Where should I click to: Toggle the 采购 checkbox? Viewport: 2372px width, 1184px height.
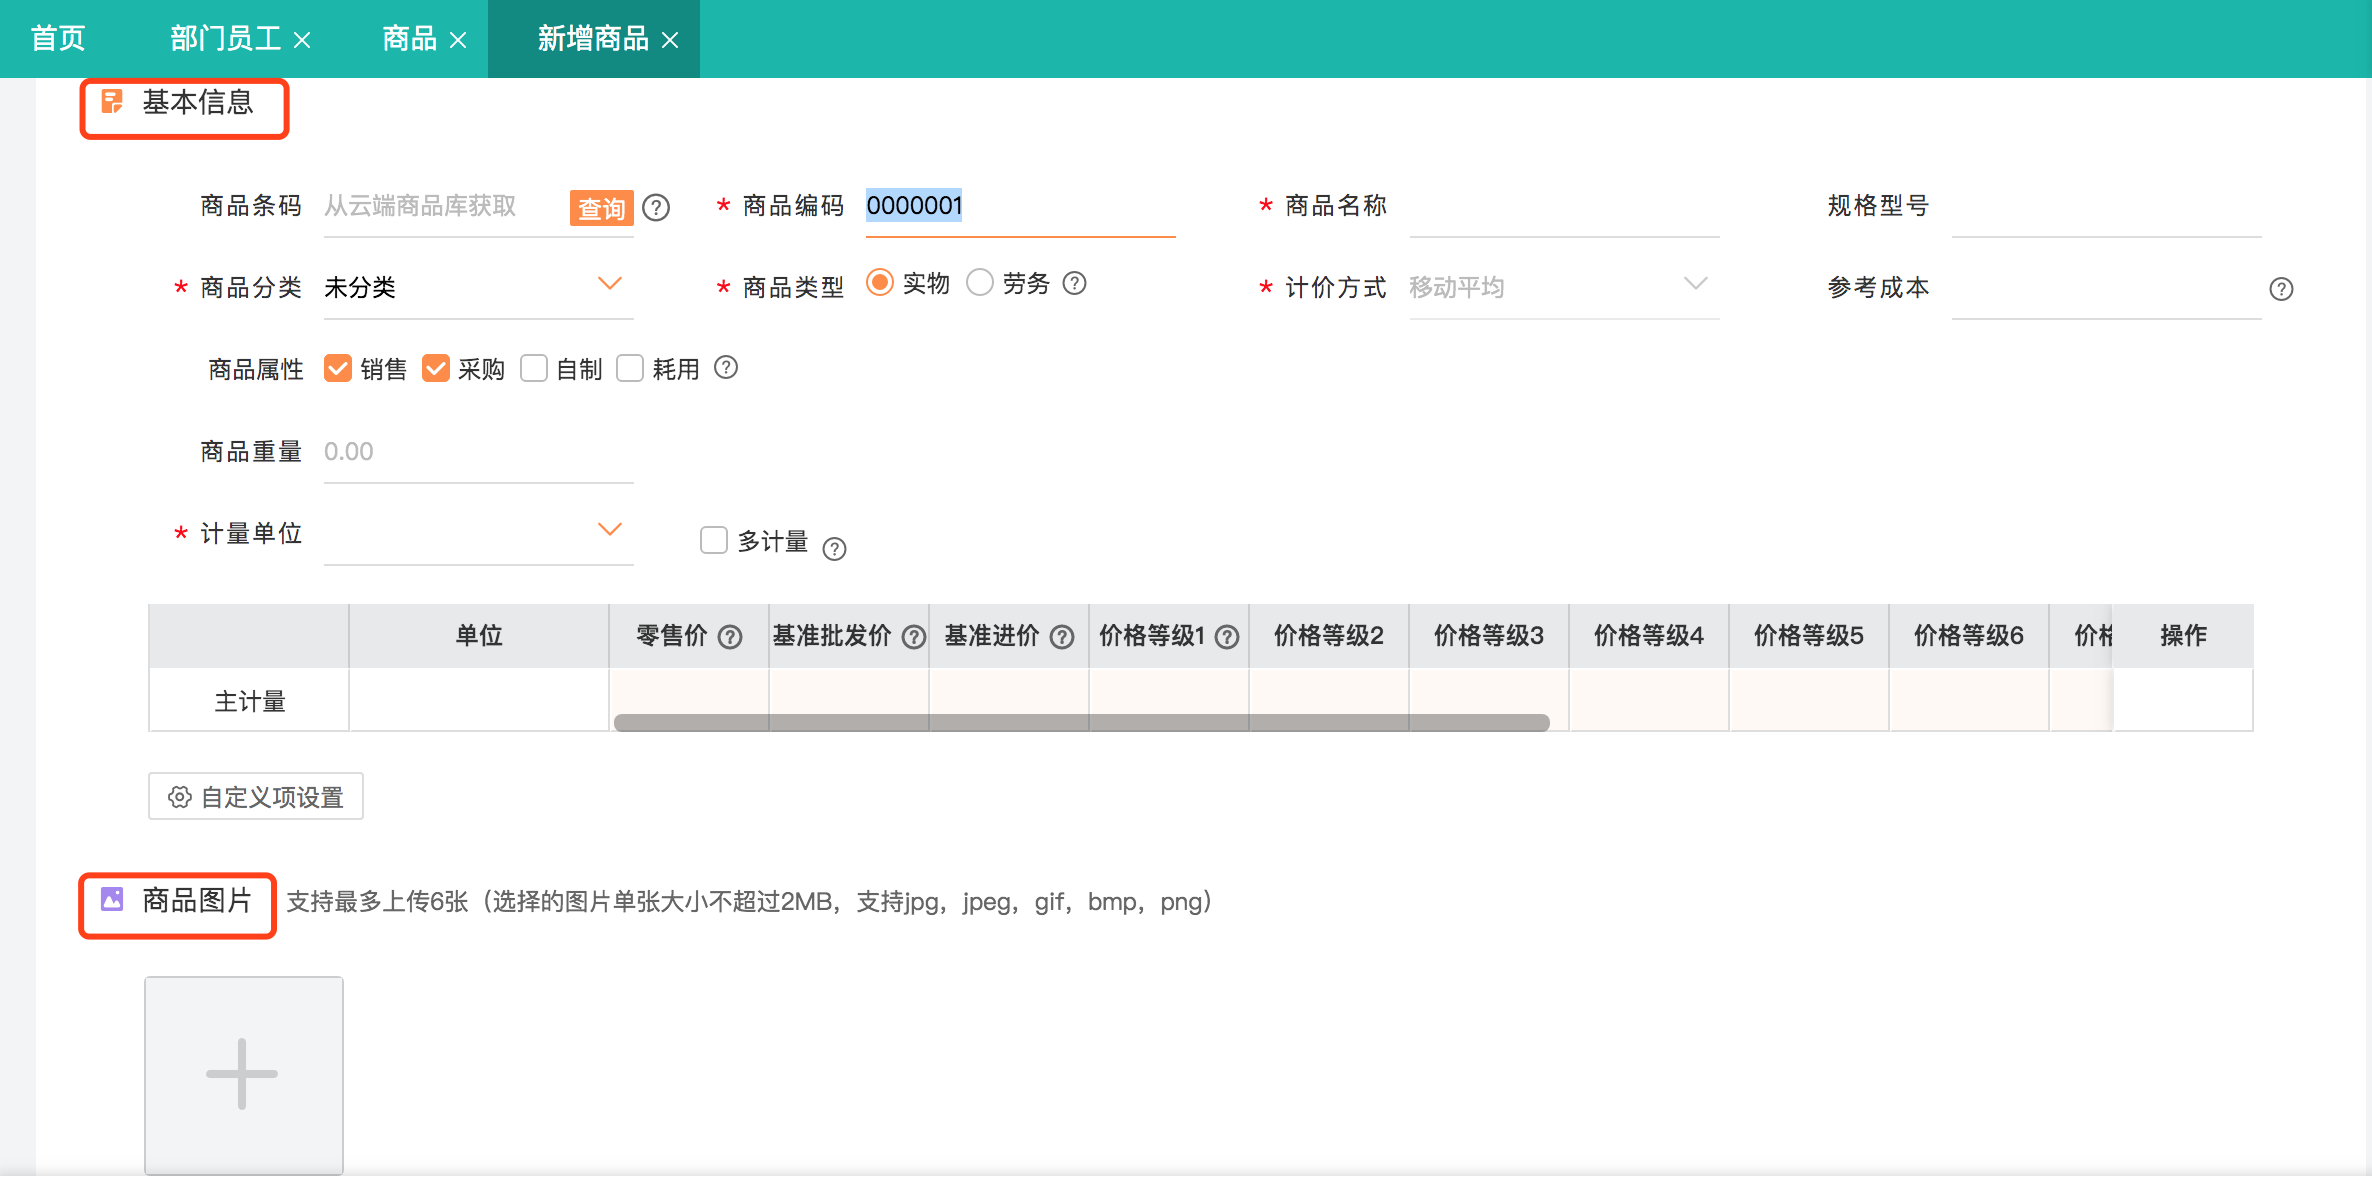tap(439, 367)
